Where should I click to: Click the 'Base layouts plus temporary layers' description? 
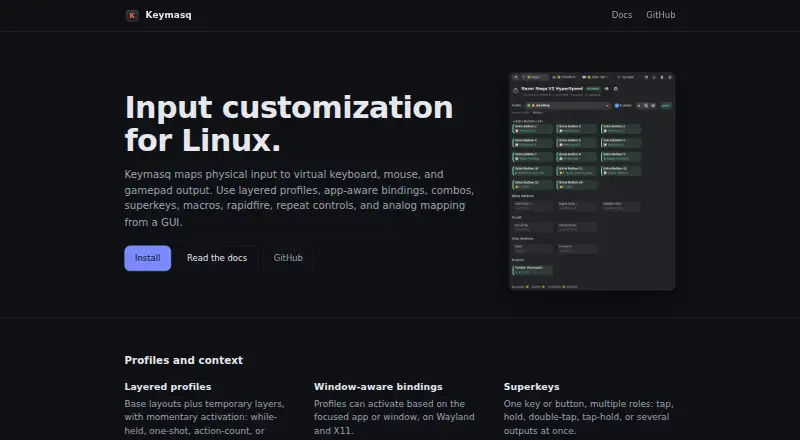(x=205, y=417)
